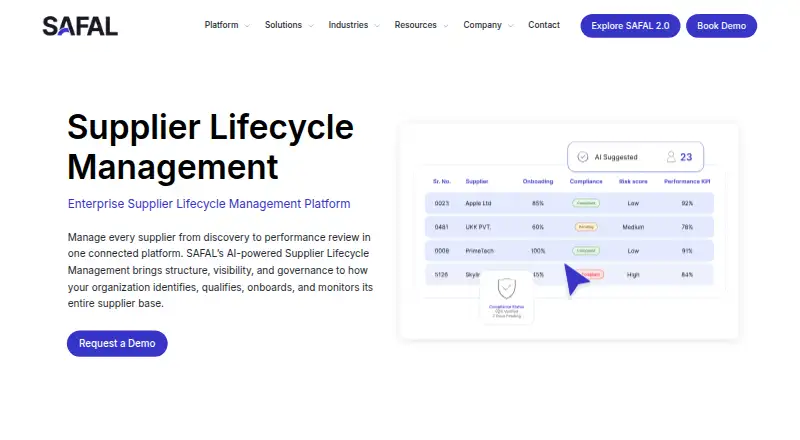
Task: Click the Onboarding column header
Action: click(538, 181)
